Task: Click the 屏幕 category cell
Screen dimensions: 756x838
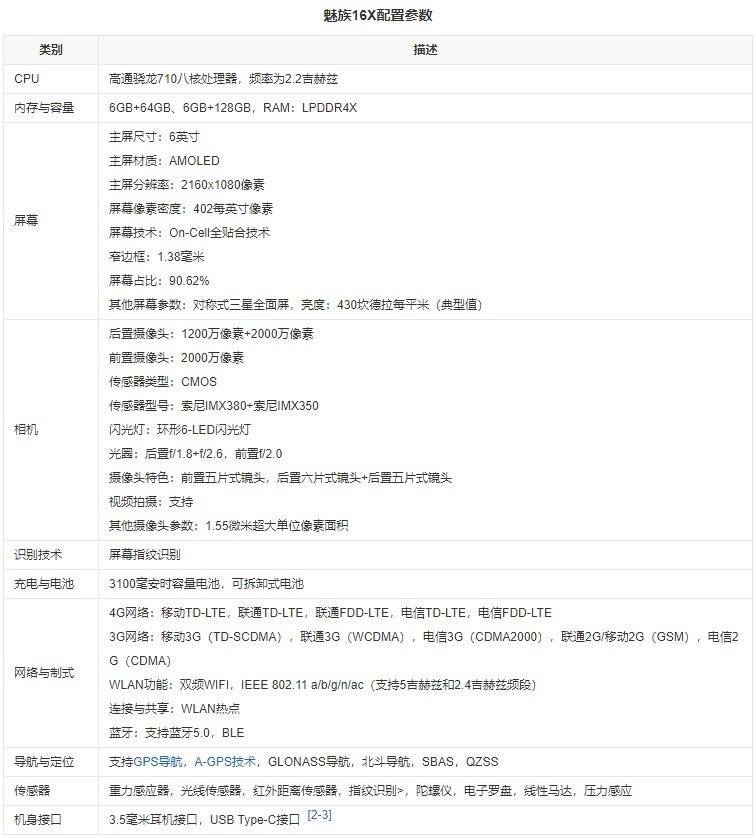Action: [x=26, y=221]
